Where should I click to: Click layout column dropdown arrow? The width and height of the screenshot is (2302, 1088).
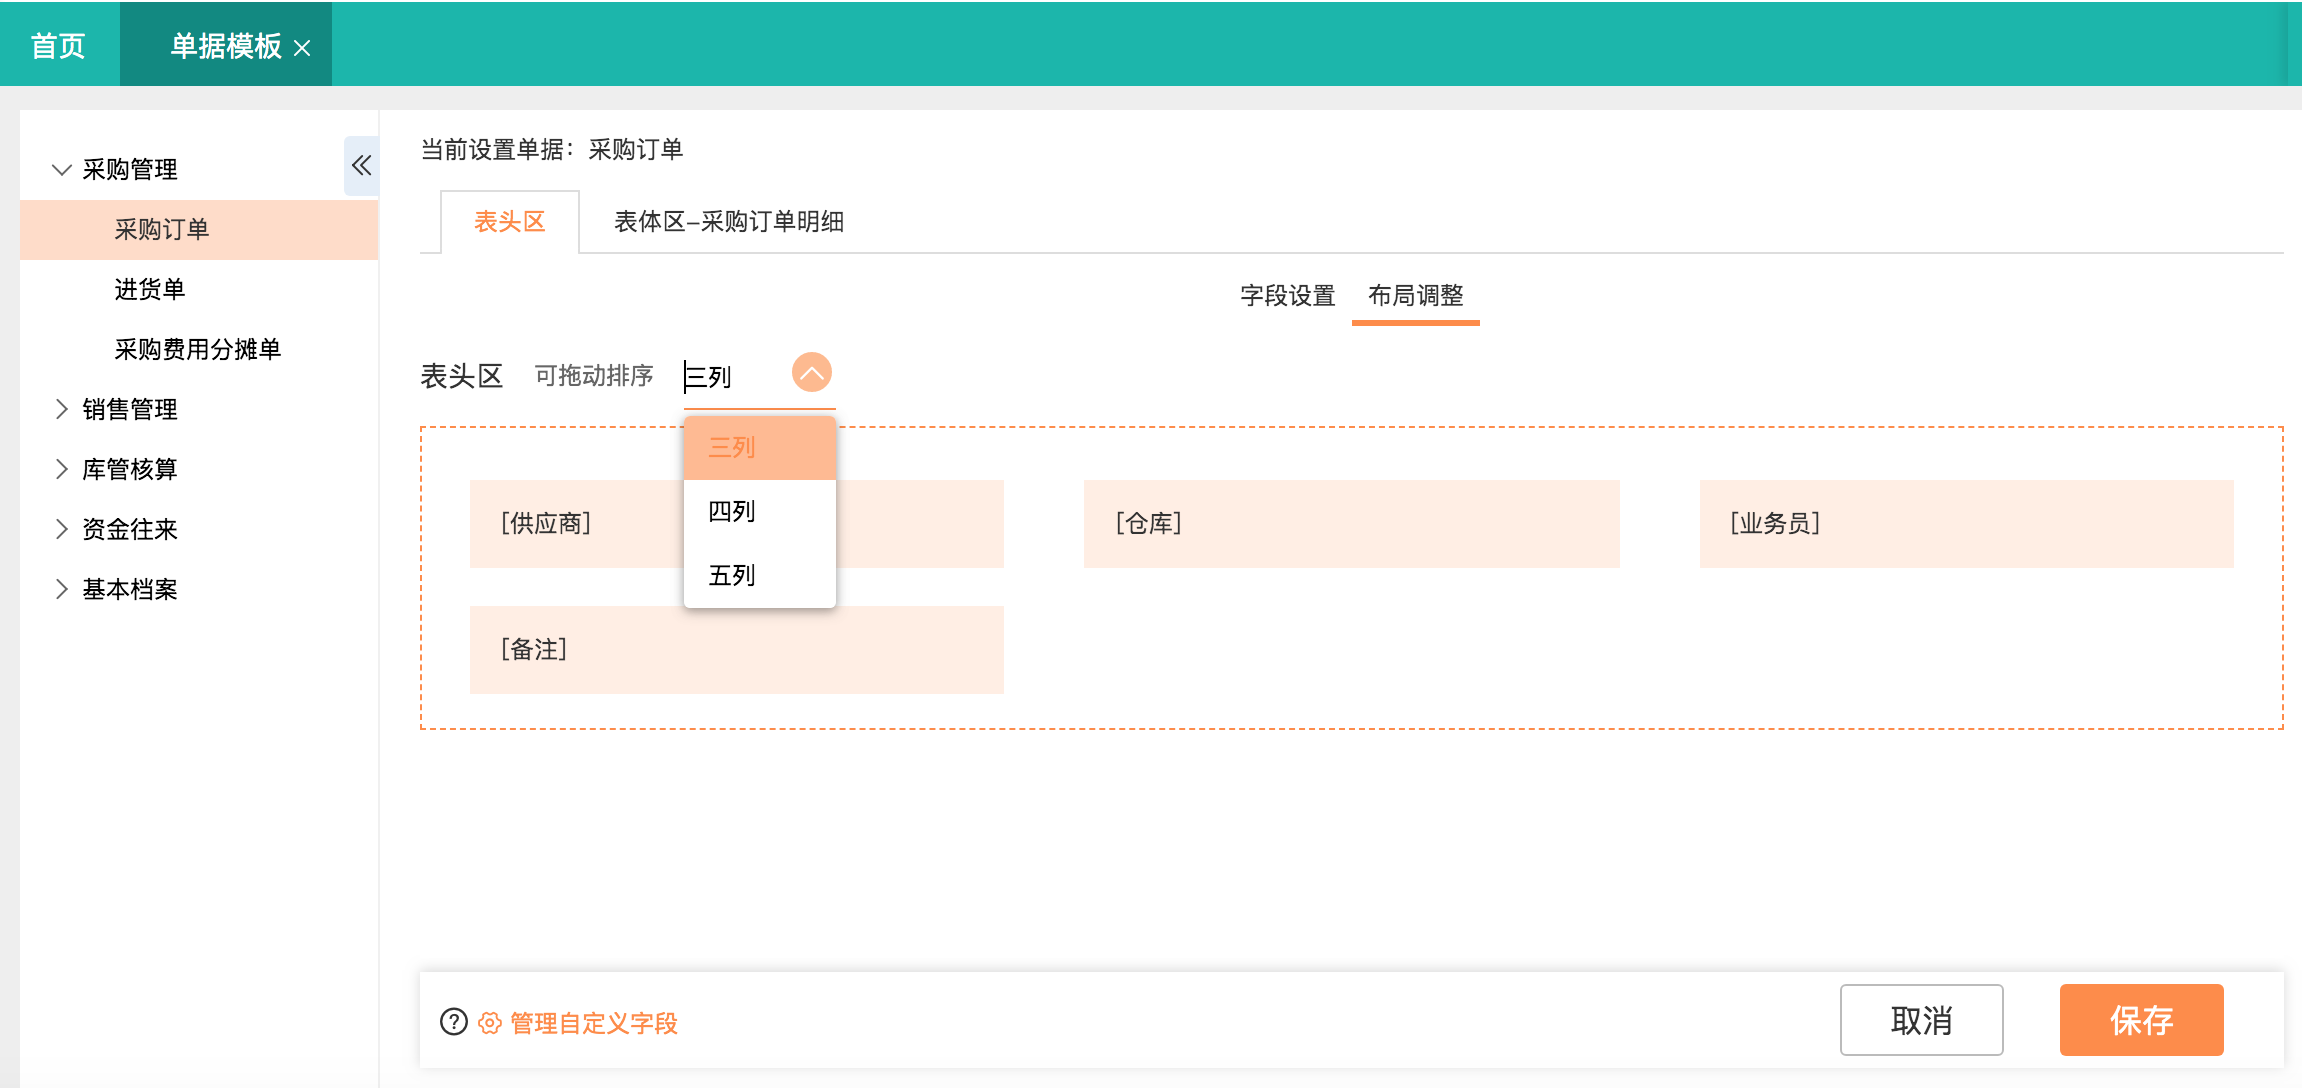(812, 371)
